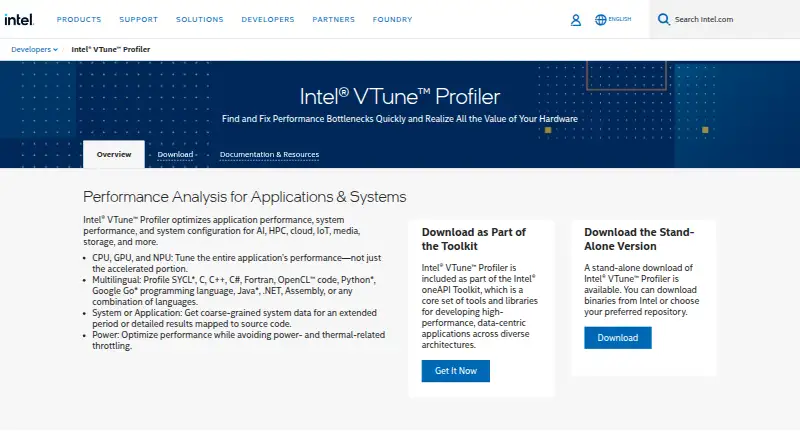Click the CPU, GPU, and NPU bullet
Viewport: 800px width, 440px height.
[x=237, y=263]
